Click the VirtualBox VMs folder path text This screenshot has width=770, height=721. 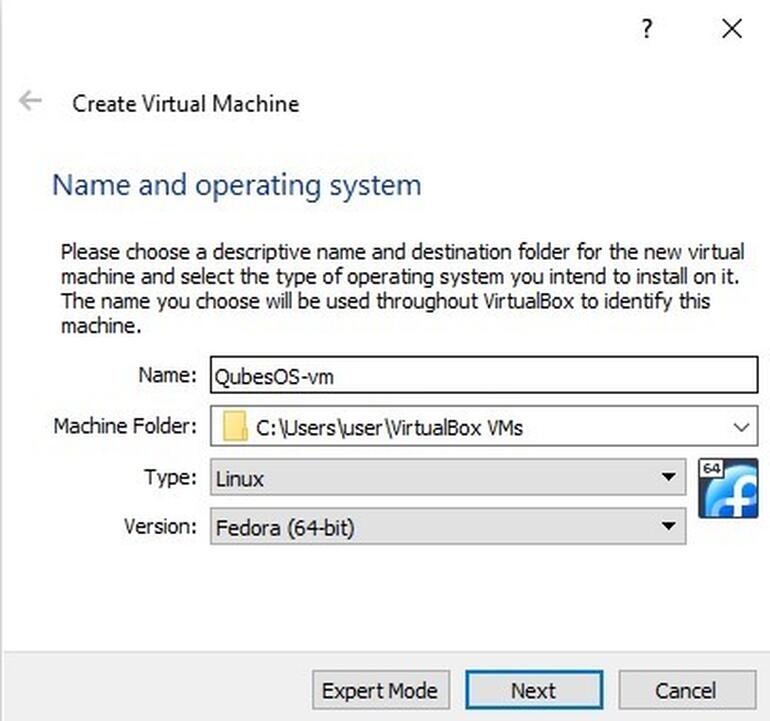point(389,428)
